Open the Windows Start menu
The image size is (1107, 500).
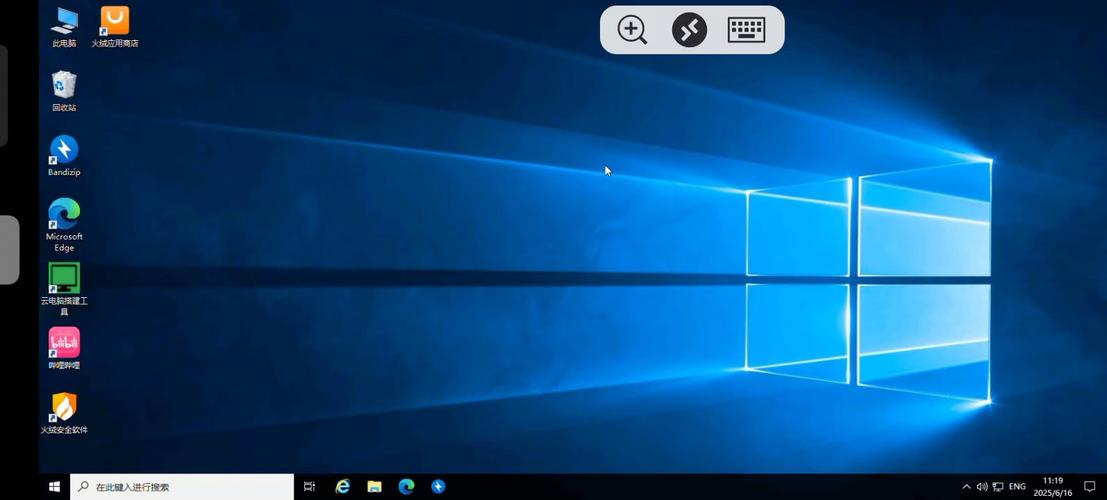click(54, 487)
